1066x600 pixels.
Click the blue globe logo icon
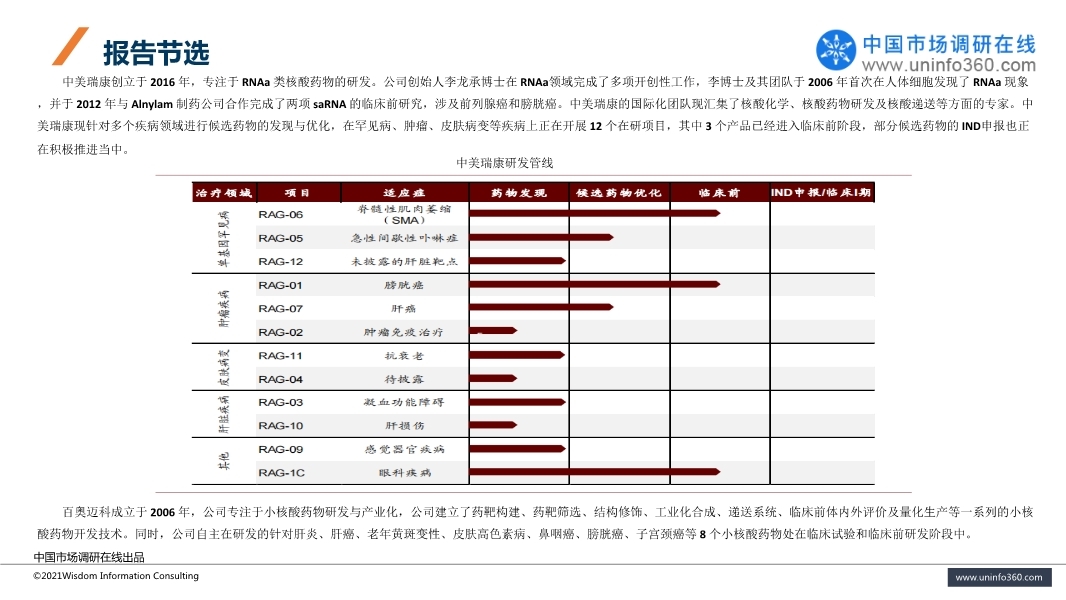(x=836, y=49)
